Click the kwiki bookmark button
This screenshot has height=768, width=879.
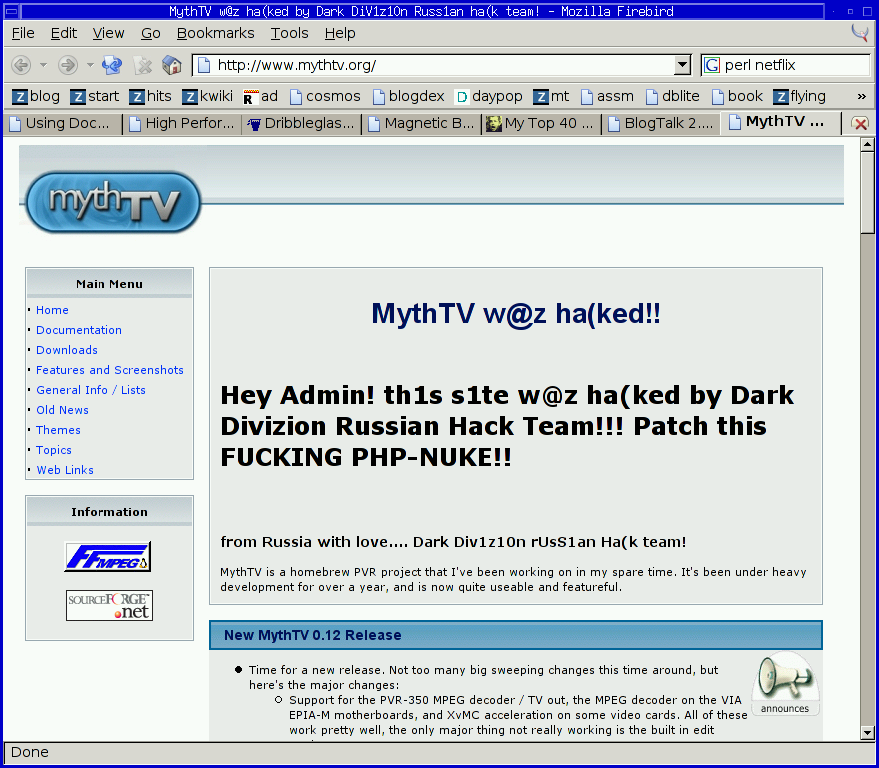(x=207, y=96)
